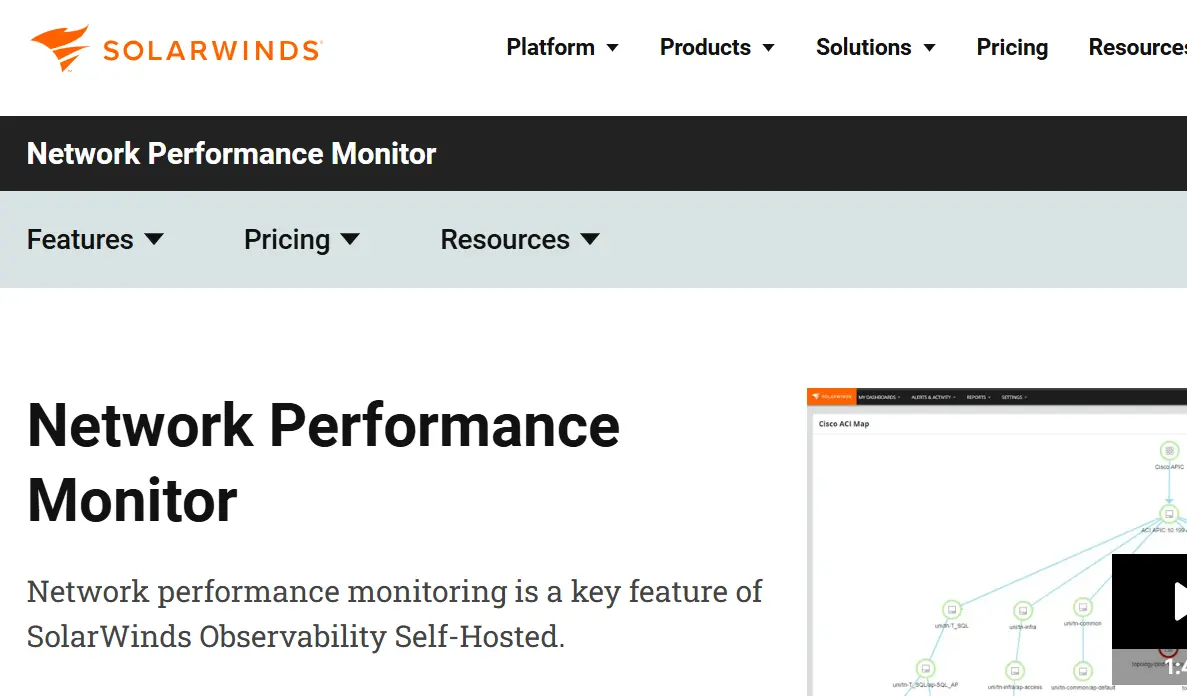Go to Pricing in top navigation
This screenshot has width=1187, height=696.
point(1012,48)
